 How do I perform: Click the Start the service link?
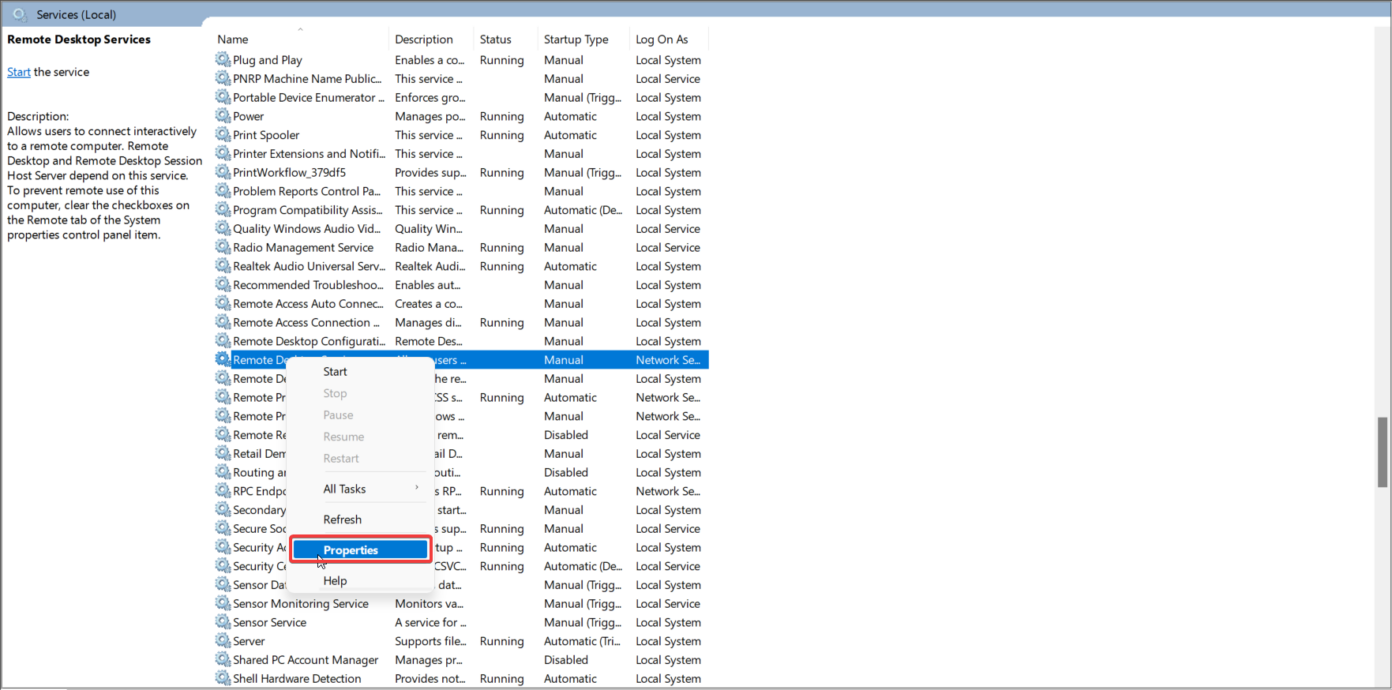[x=18, y=71]
